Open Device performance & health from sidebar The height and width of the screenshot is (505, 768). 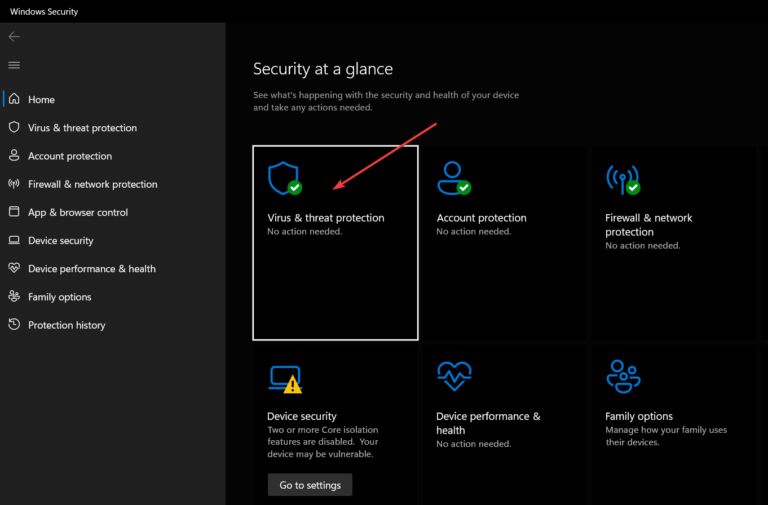point(92,269)
